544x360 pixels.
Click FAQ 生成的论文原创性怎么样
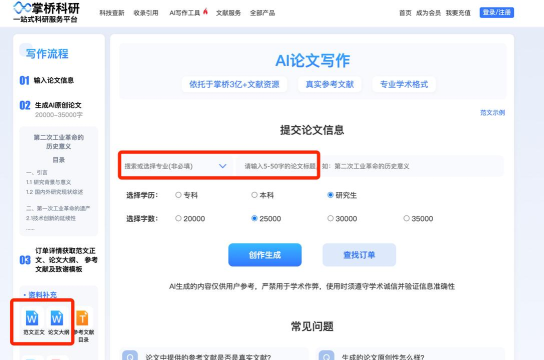pos(383,357)
